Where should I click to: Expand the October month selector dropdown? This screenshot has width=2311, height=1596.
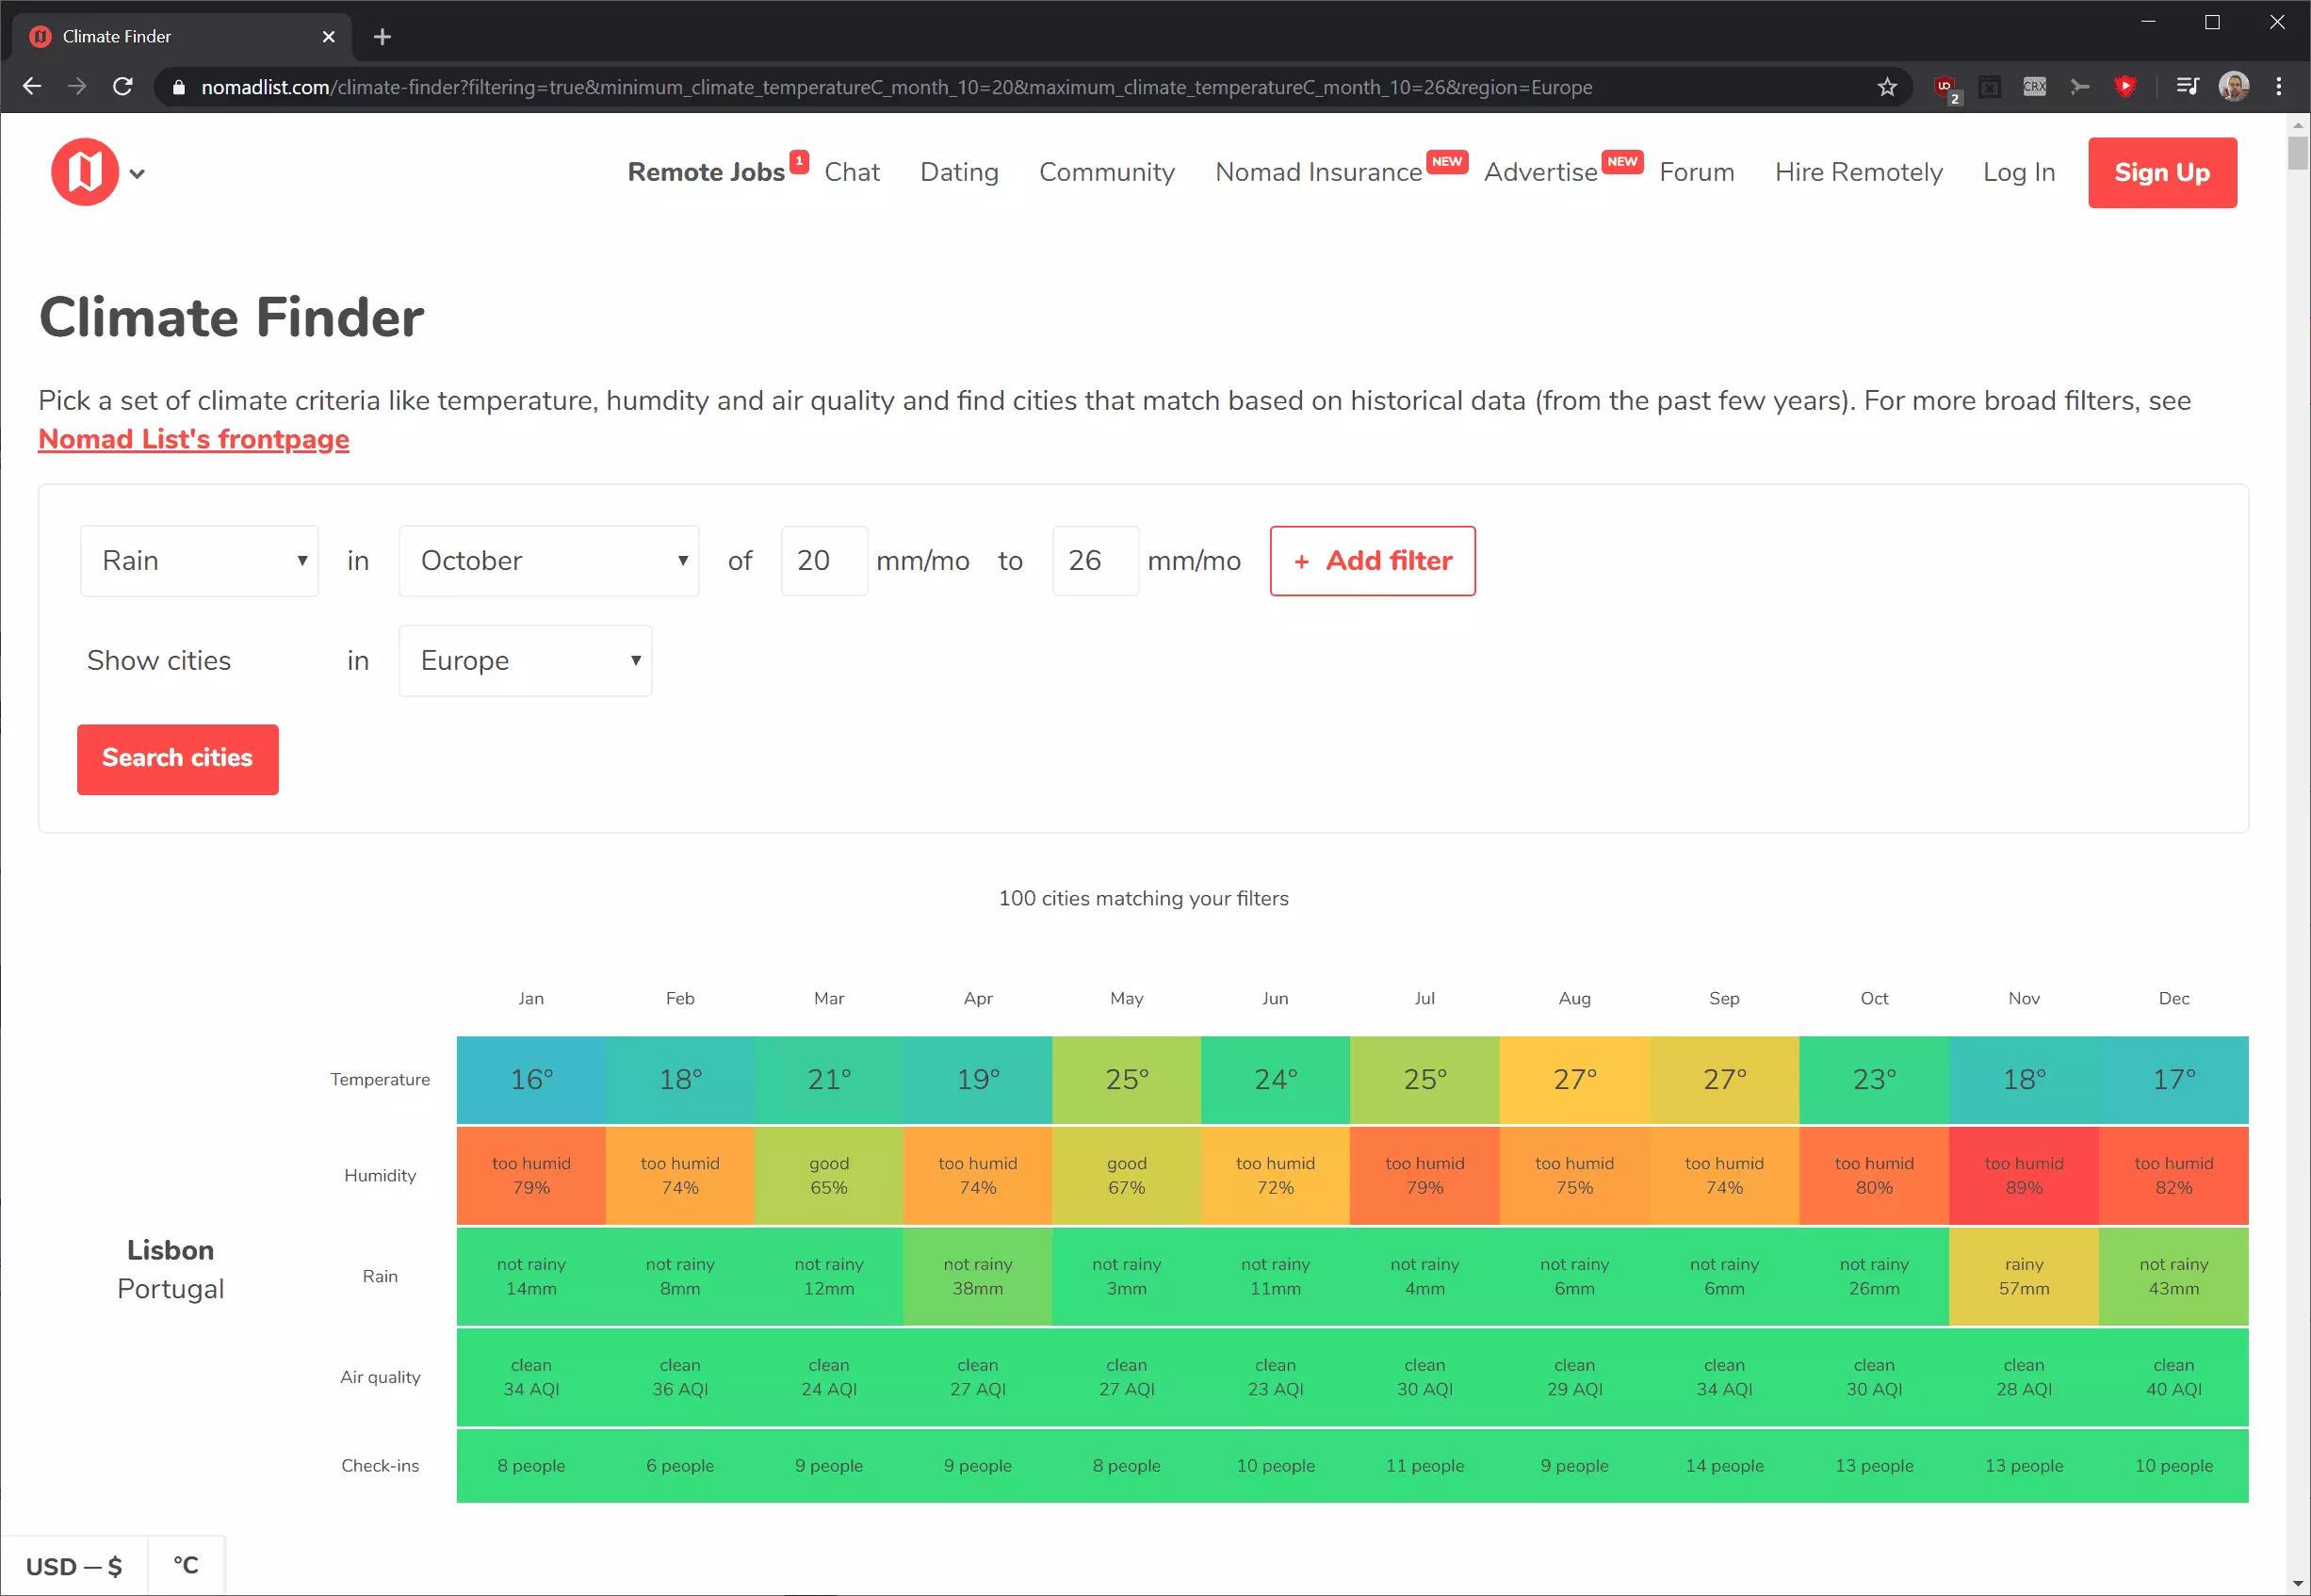pyautogui.click(x=548, y=560)
